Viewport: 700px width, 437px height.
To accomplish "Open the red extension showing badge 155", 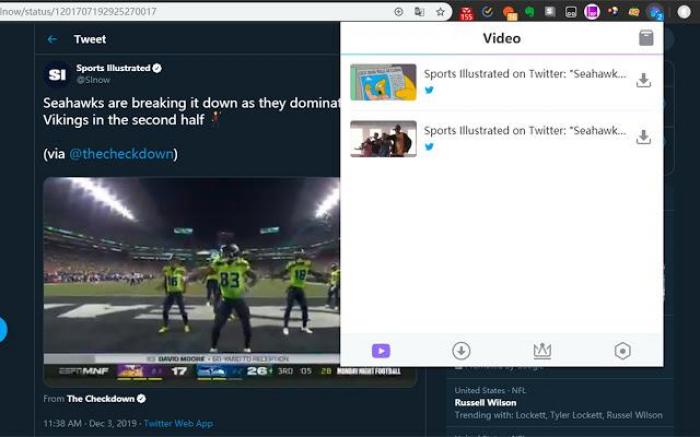I will [467, 13].
